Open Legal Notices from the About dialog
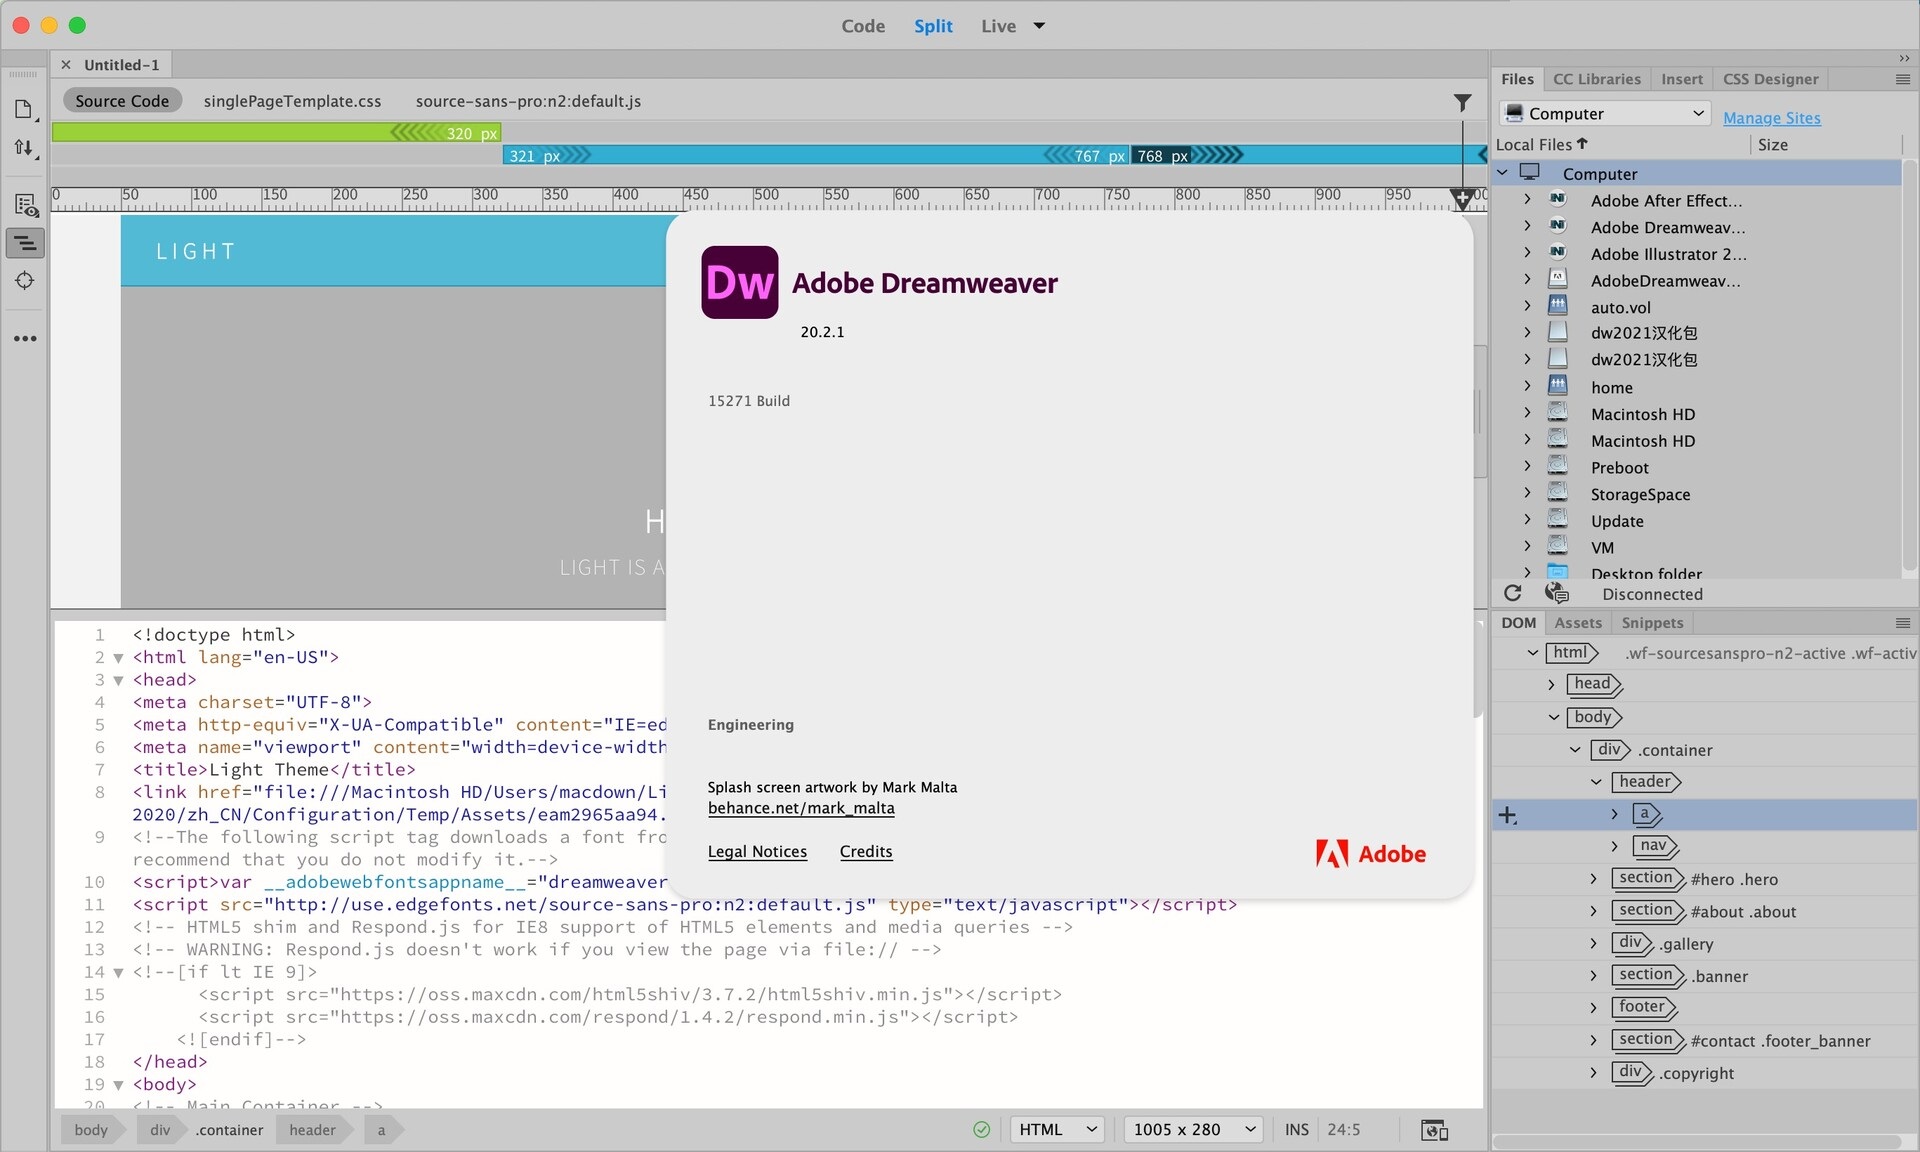1920x1152 pixels. click(x=757, y=852)
